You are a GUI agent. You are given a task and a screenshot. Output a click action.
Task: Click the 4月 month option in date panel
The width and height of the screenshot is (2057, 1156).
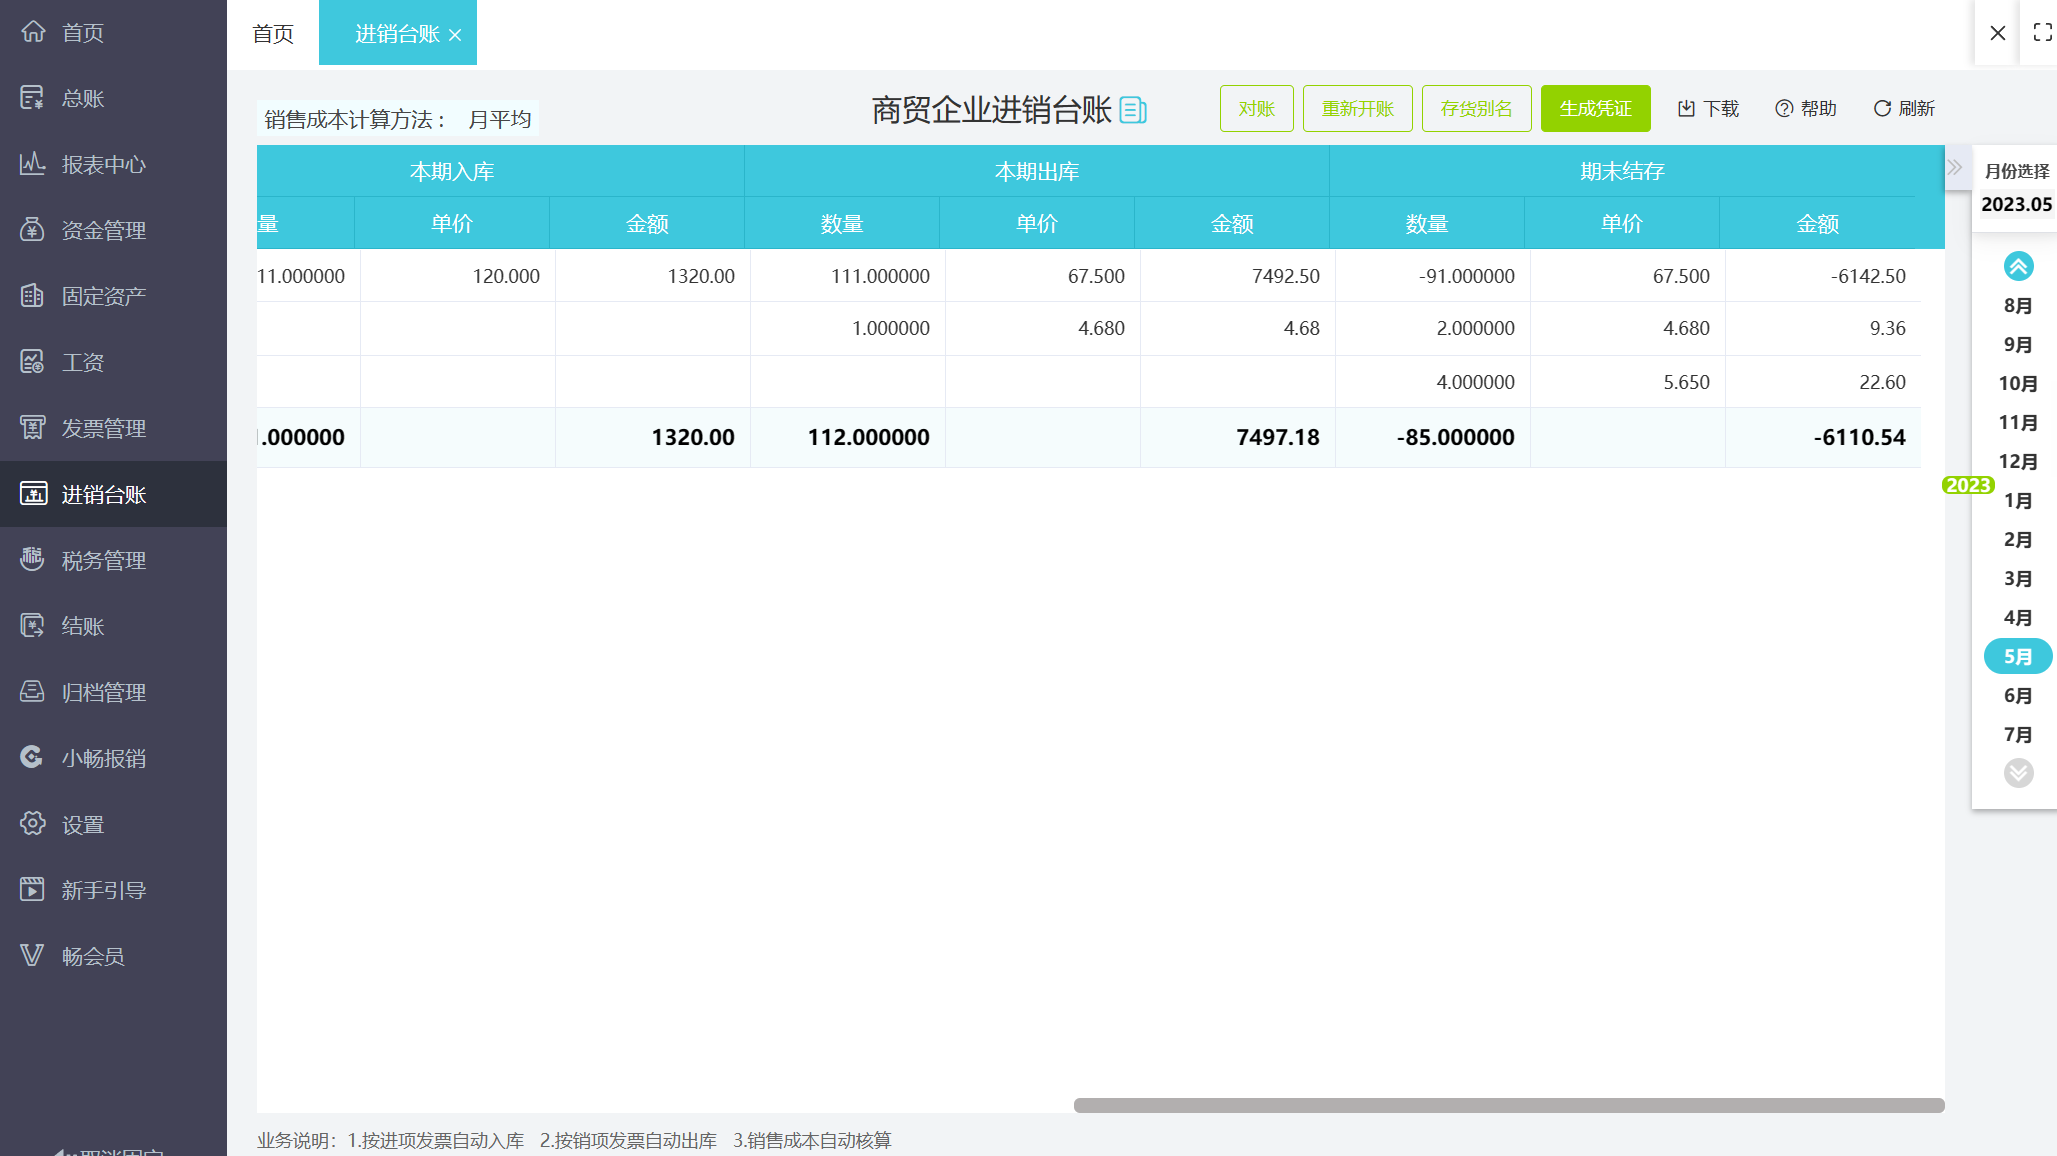click(2016, 616)
